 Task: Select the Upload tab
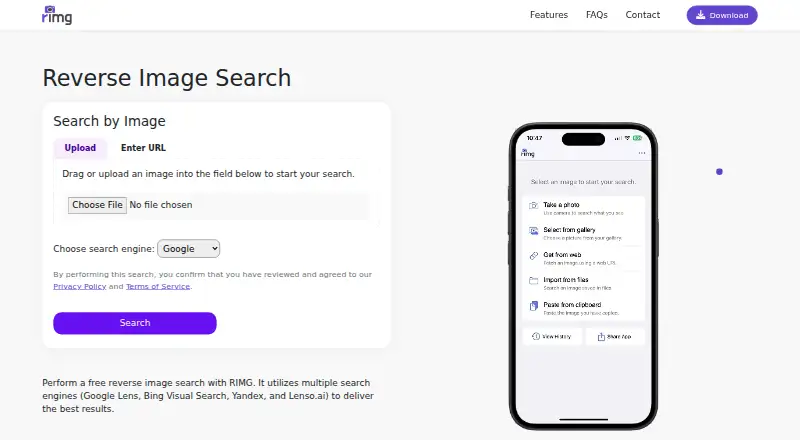[80, 148]
